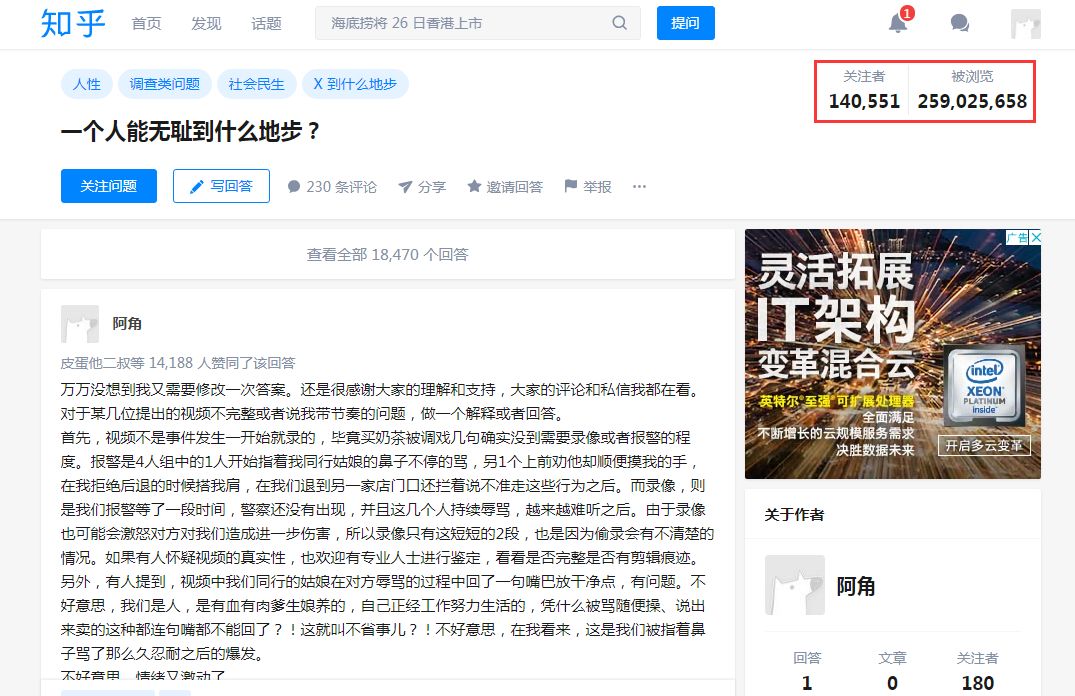
Task: Open the 230 条评论 comments
Action: pyautogui.click(x=332, y=187)
